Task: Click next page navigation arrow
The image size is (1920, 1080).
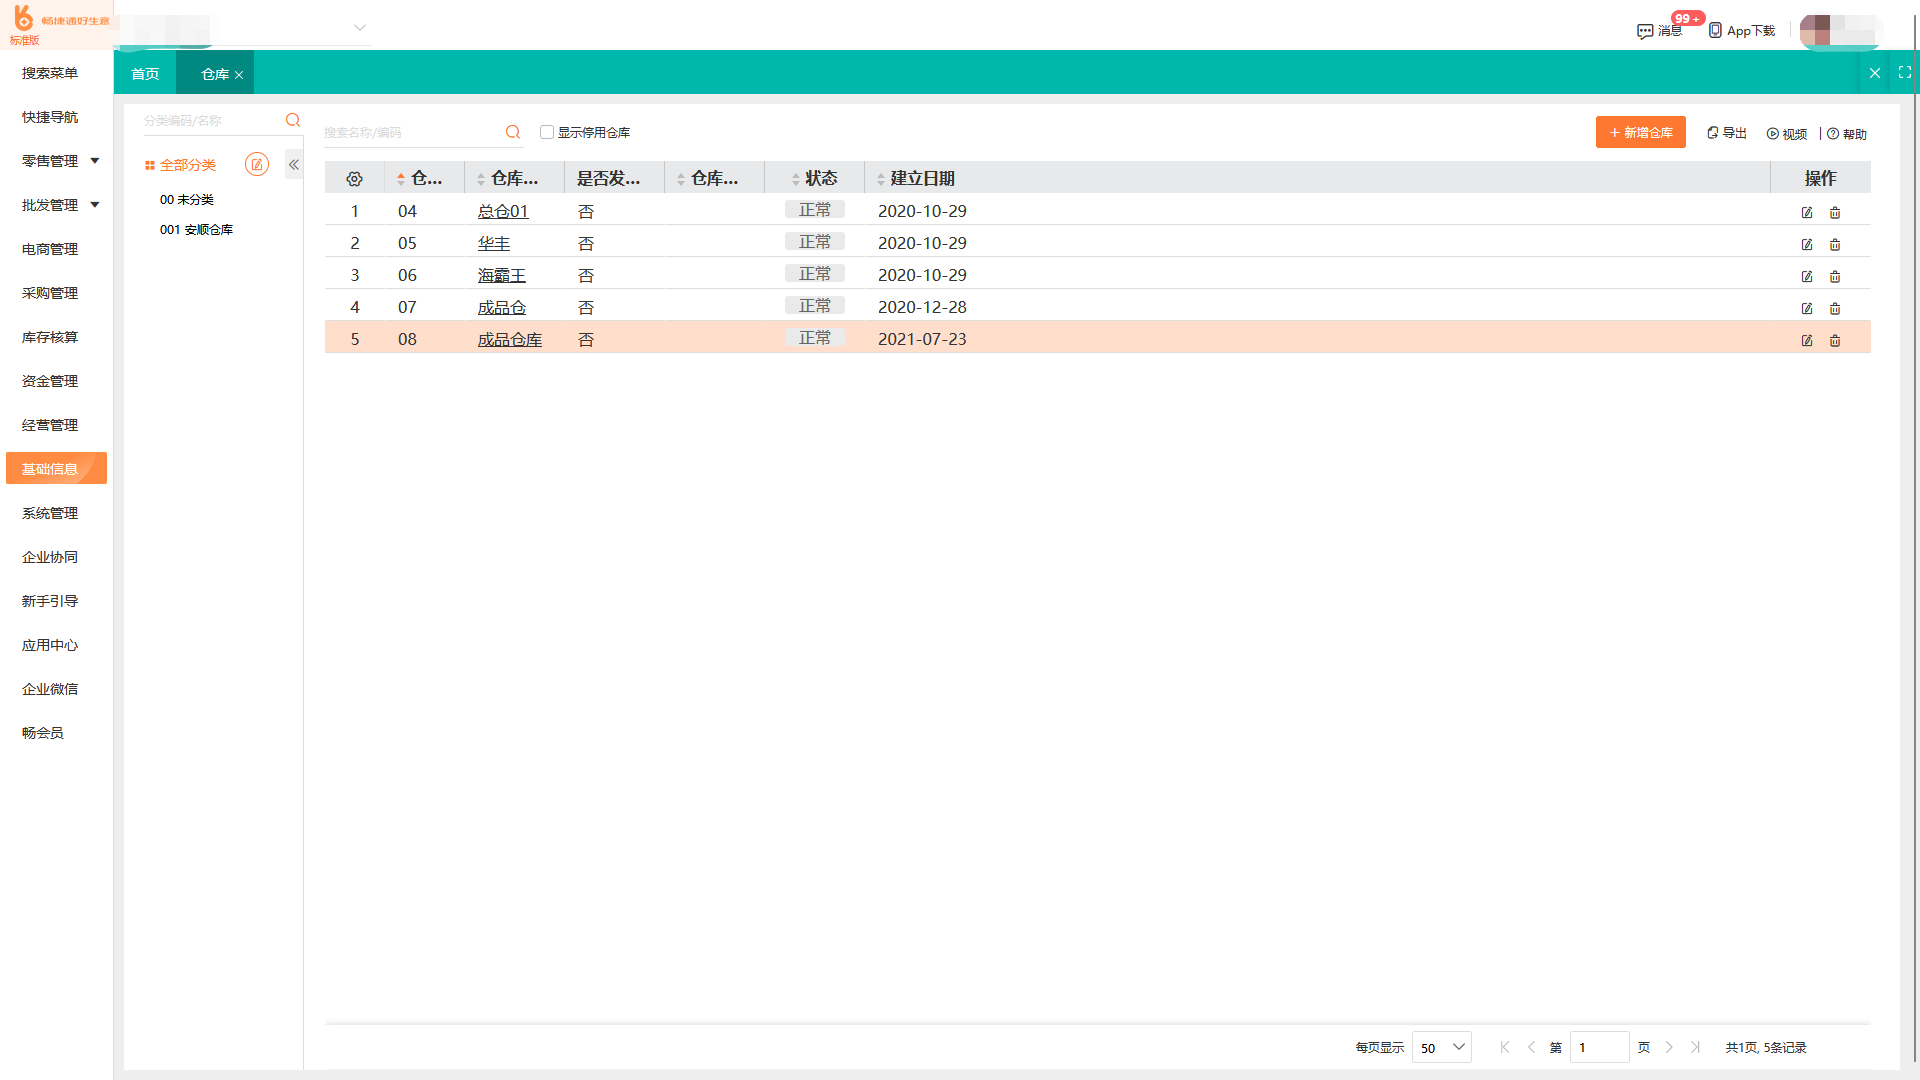Action: pyautogui.click(x=1668, y=1047)
